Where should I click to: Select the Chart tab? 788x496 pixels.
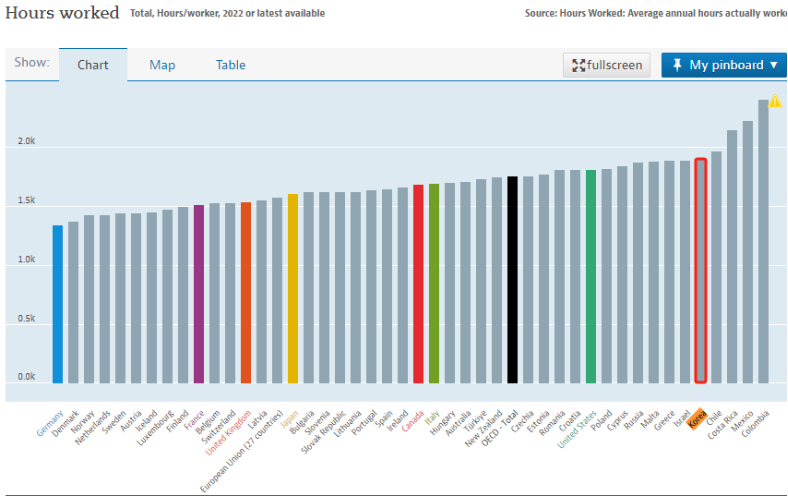[x=93, y=65]
